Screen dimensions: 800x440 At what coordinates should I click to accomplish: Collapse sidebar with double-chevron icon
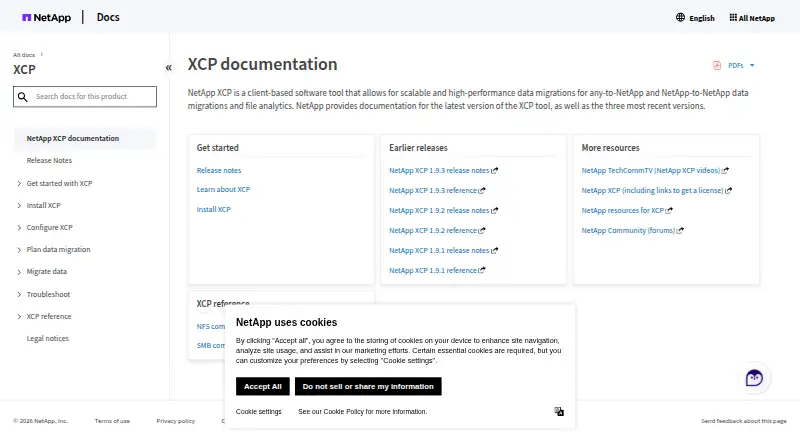[x=168, y=67]
